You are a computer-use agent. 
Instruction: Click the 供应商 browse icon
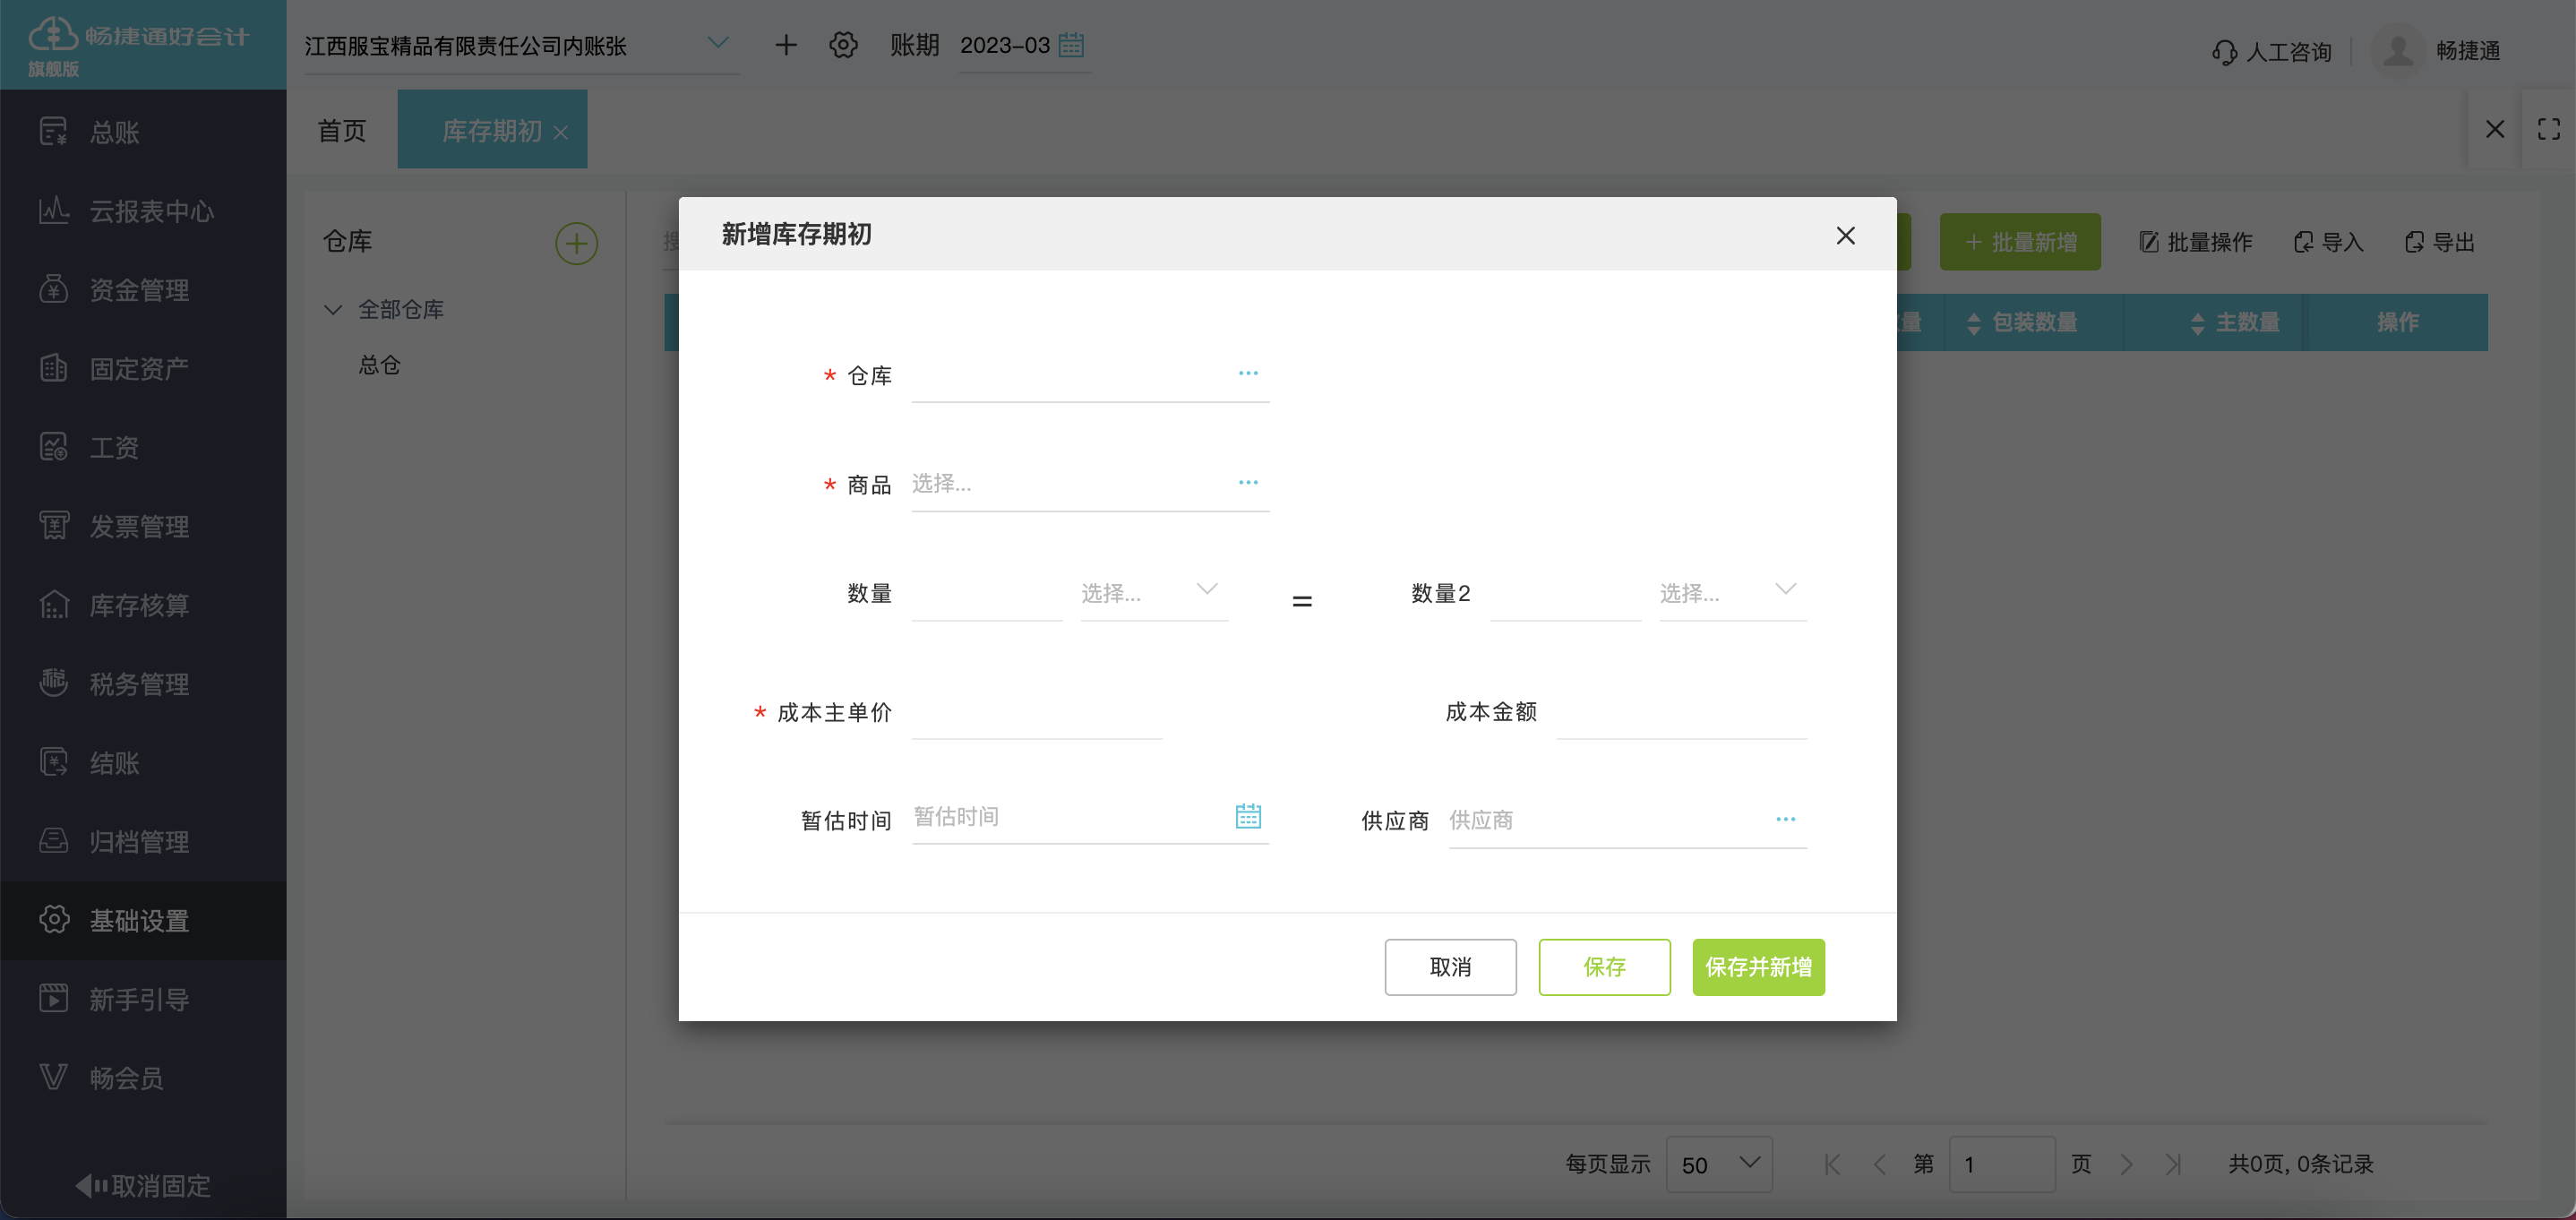point(1786,818)
